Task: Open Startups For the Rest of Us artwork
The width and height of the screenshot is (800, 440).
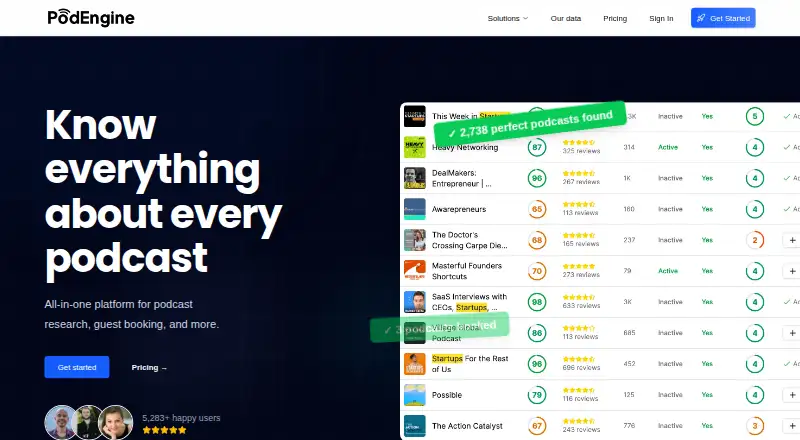Action: (x=414, y=364)
